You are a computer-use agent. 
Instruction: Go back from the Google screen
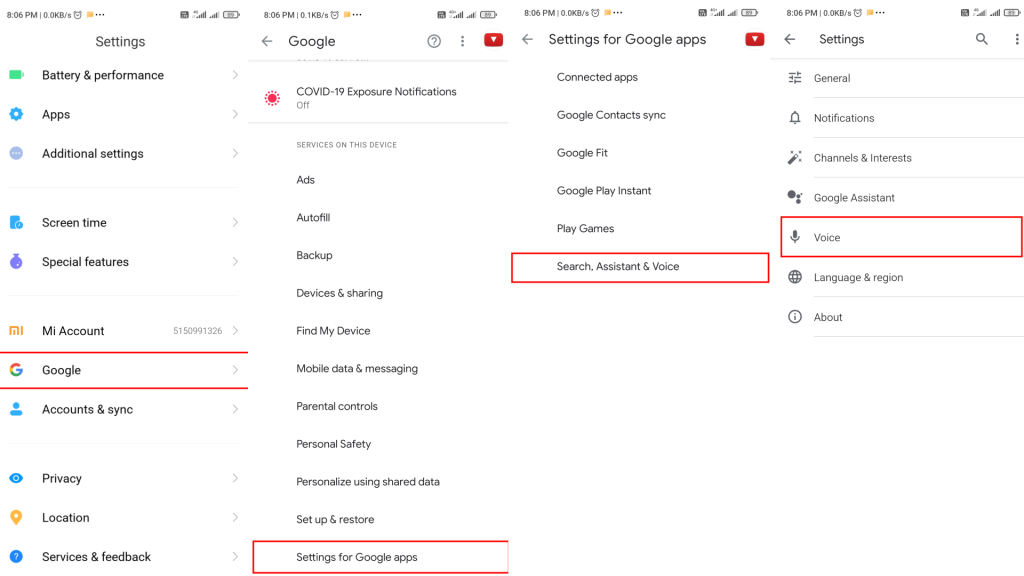pos(267,41)
